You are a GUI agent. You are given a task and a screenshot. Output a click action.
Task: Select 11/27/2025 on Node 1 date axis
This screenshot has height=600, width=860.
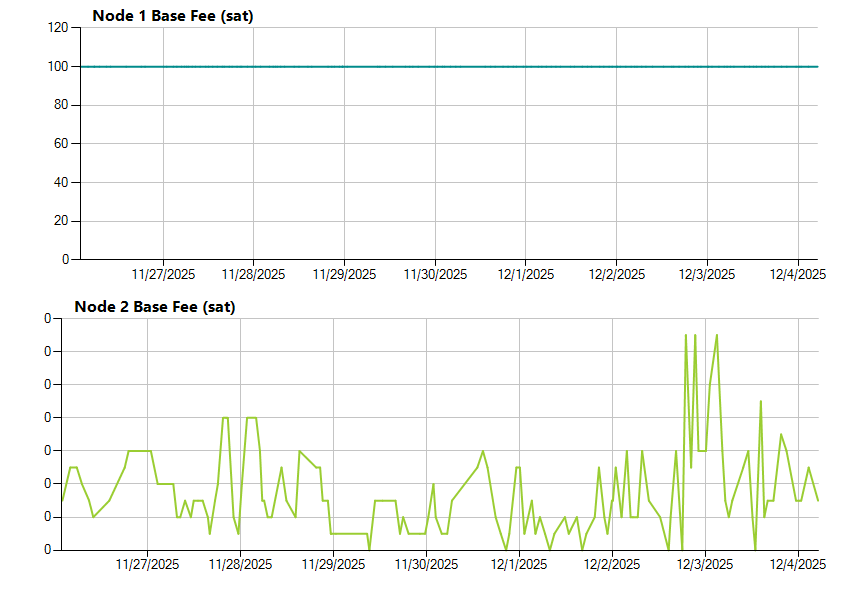(x=164, y=274)
